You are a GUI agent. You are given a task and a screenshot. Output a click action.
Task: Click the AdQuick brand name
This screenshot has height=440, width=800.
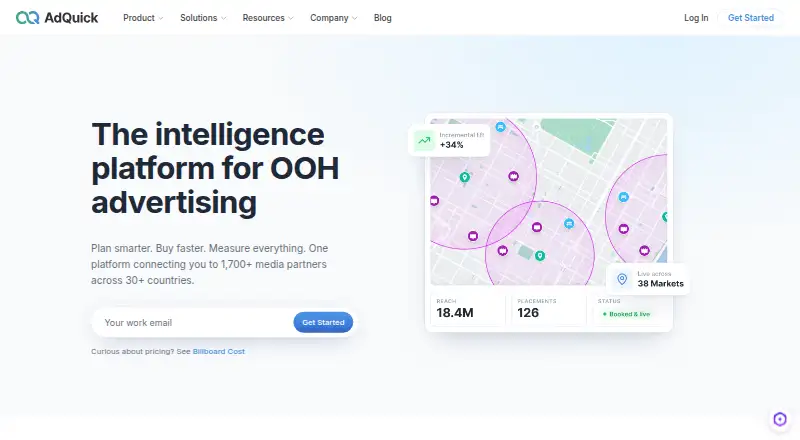(71, 18)
